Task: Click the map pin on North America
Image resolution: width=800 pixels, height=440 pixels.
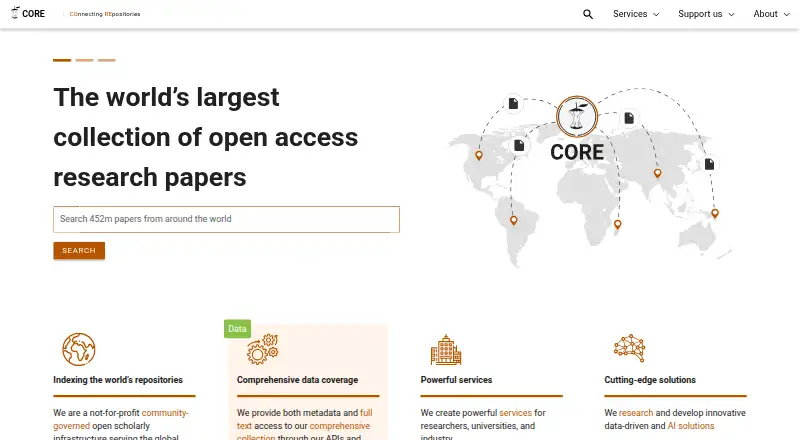Action: click(x=479, y=156)
